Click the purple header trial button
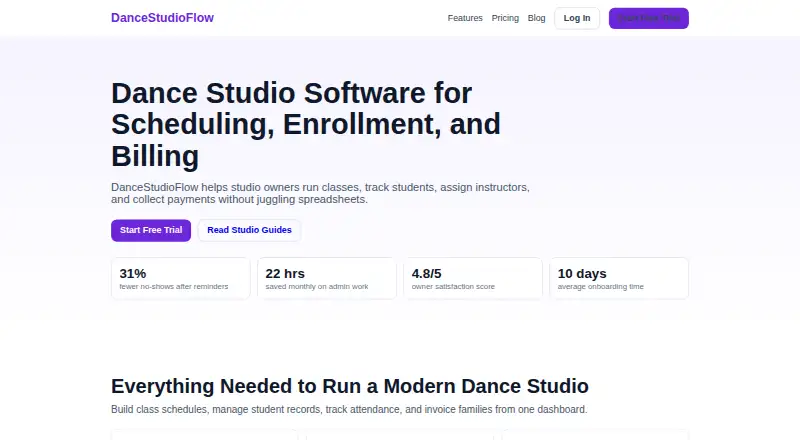The image size is (800, 440). point(648,18)
